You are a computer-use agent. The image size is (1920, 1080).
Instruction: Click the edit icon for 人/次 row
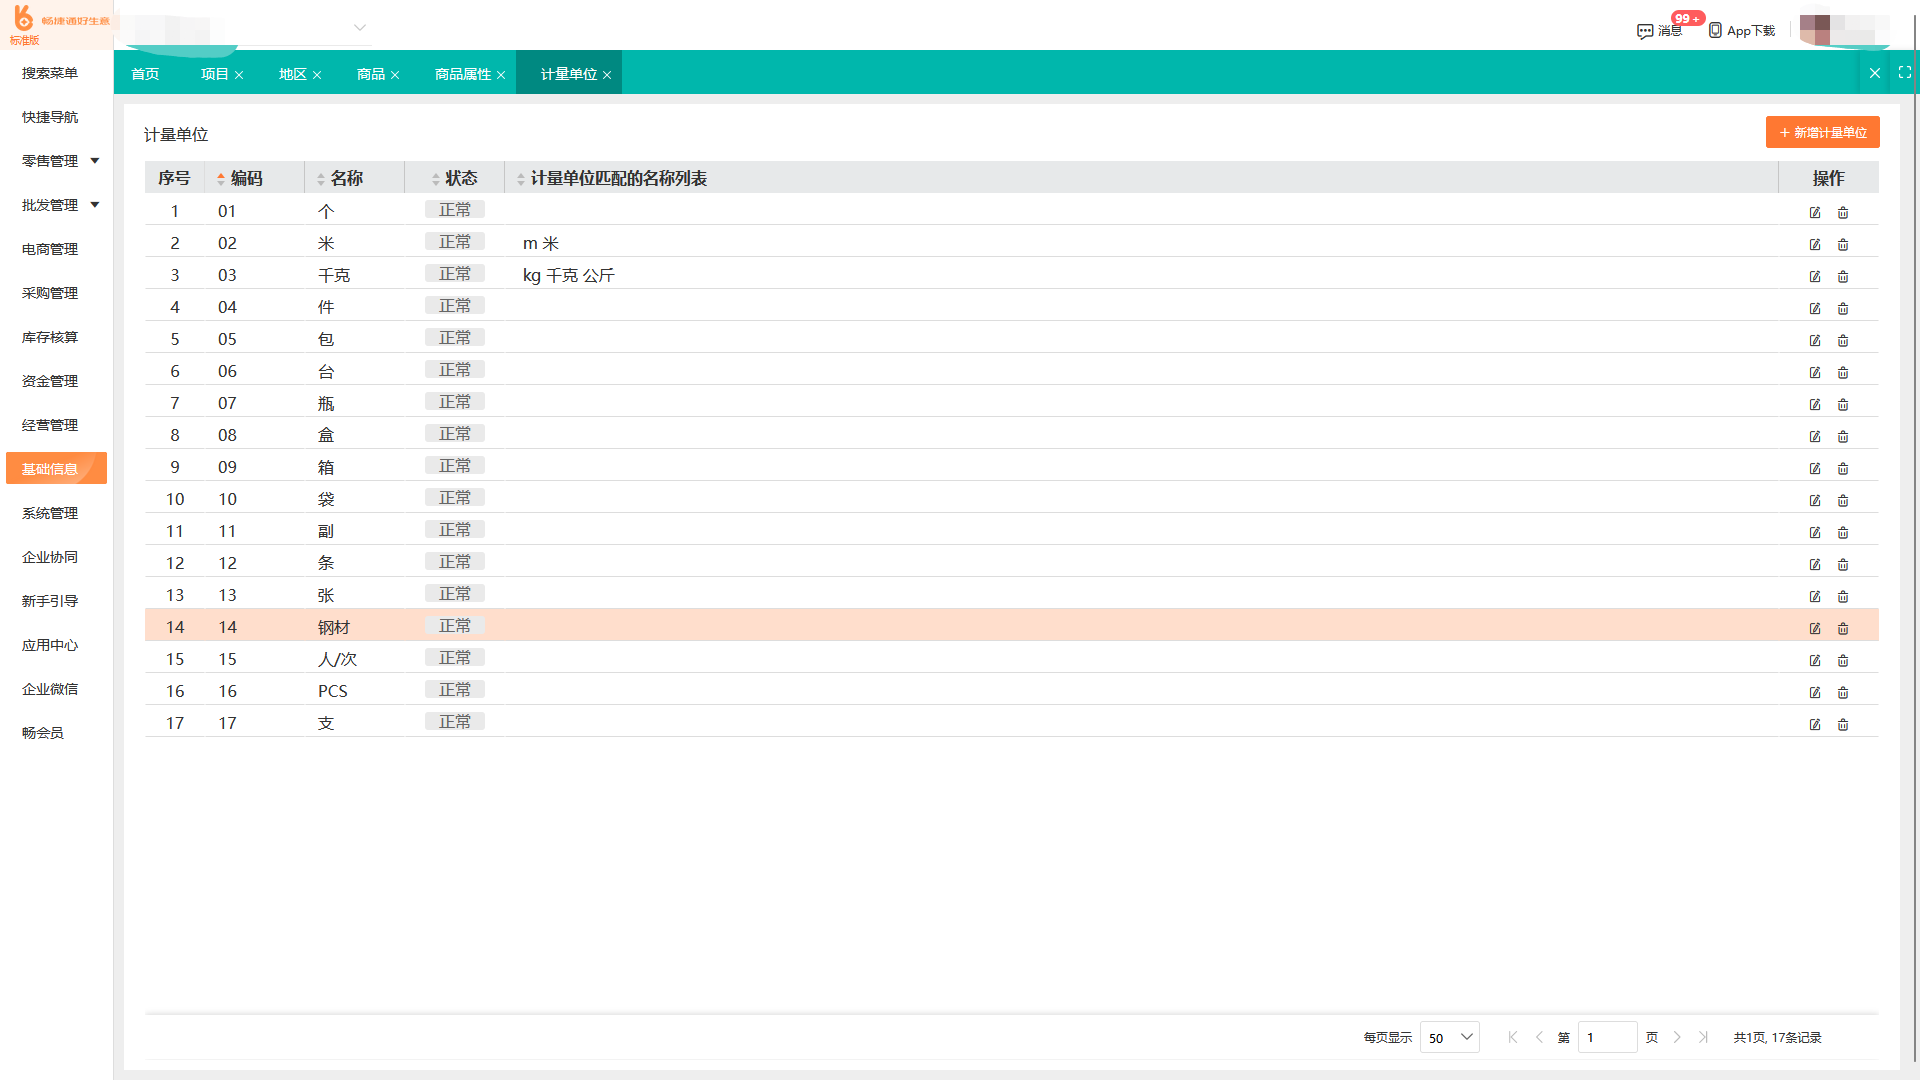(x=1815, y=659)
